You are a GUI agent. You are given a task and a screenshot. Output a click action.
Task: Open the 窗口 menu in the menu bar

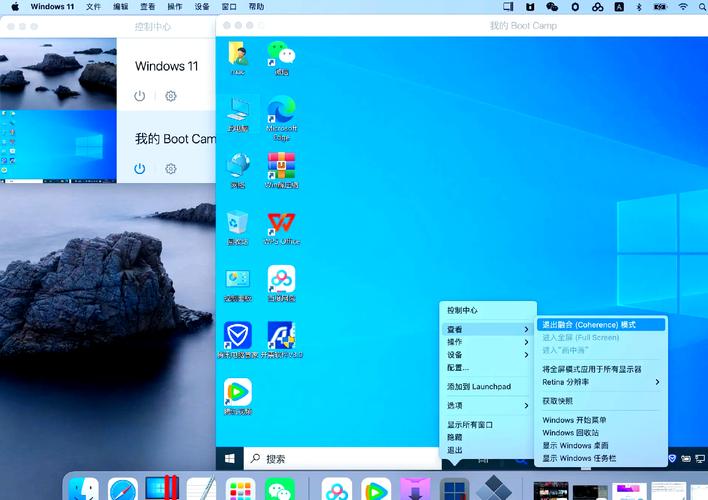click(229, 7)
